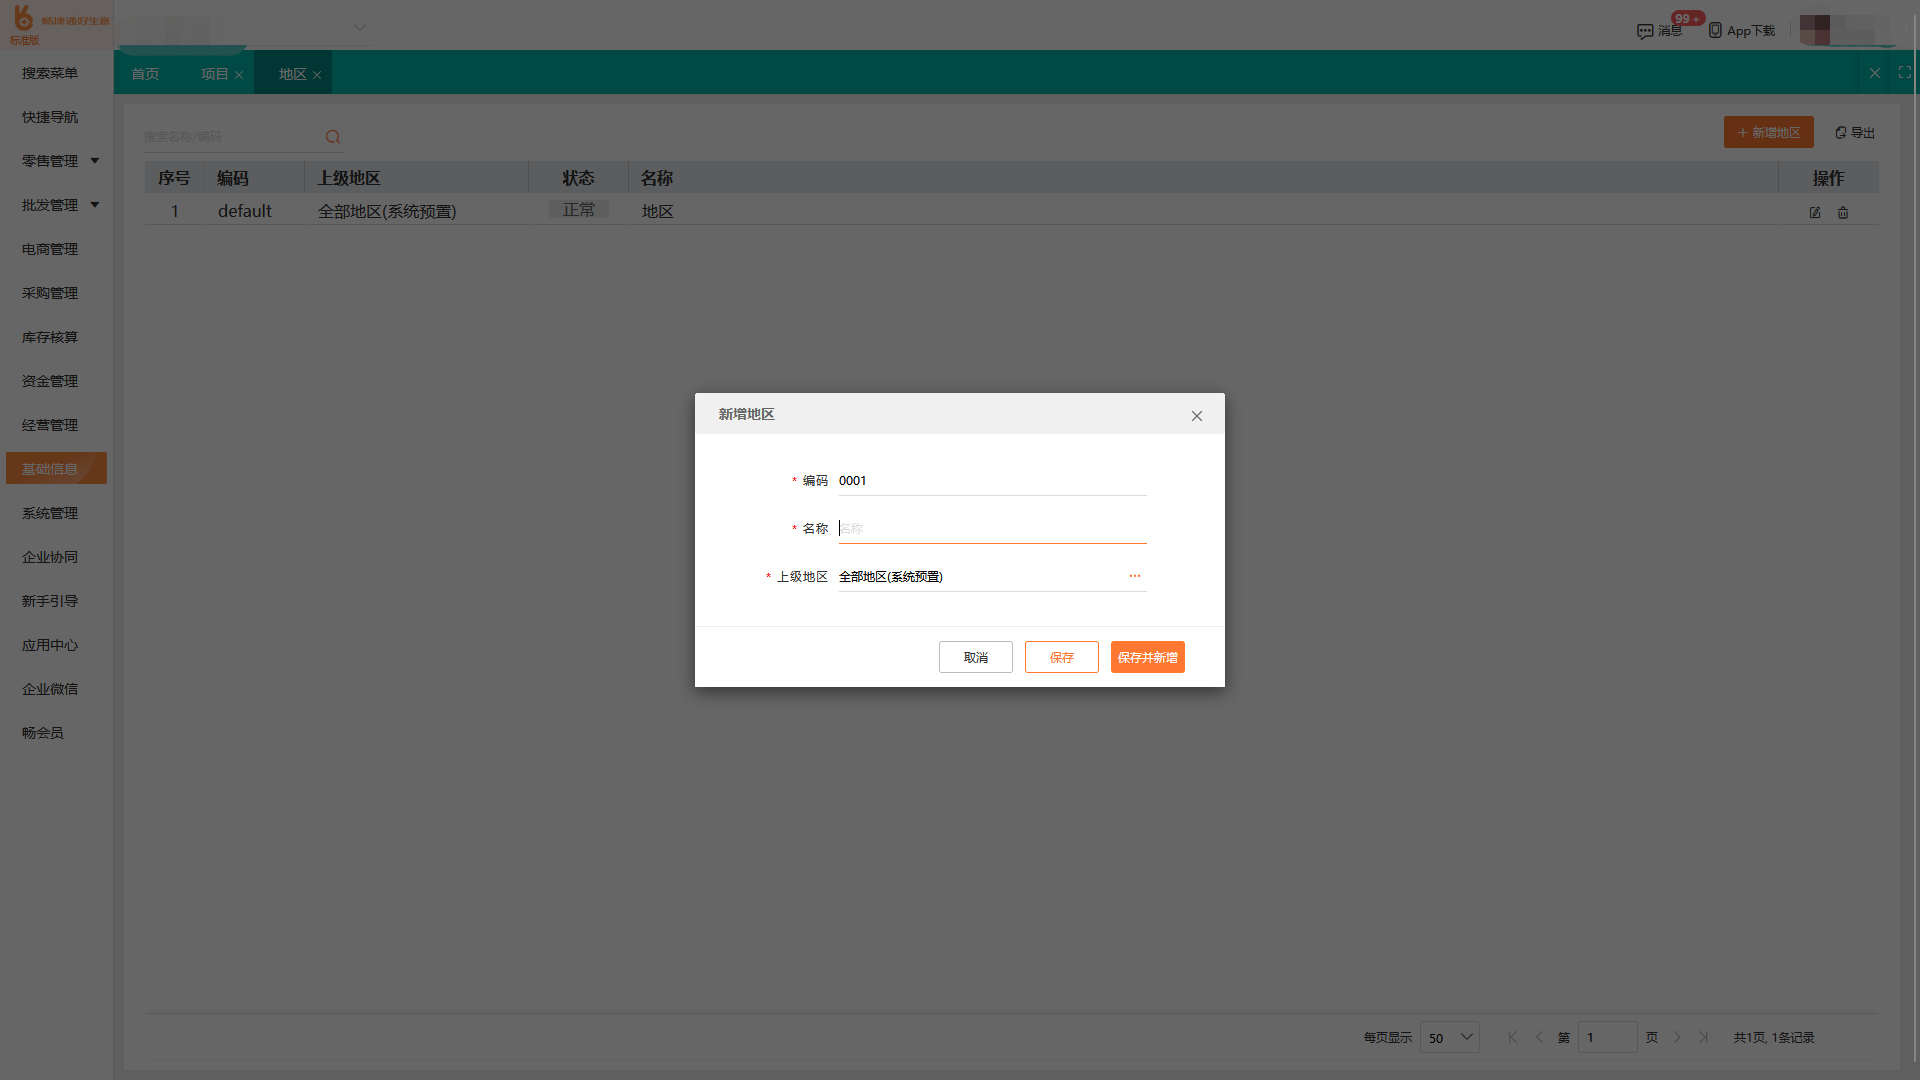Scroll to next page using pagination arrow
Screen dimensions: 1920x1080
[1677, 1038]
